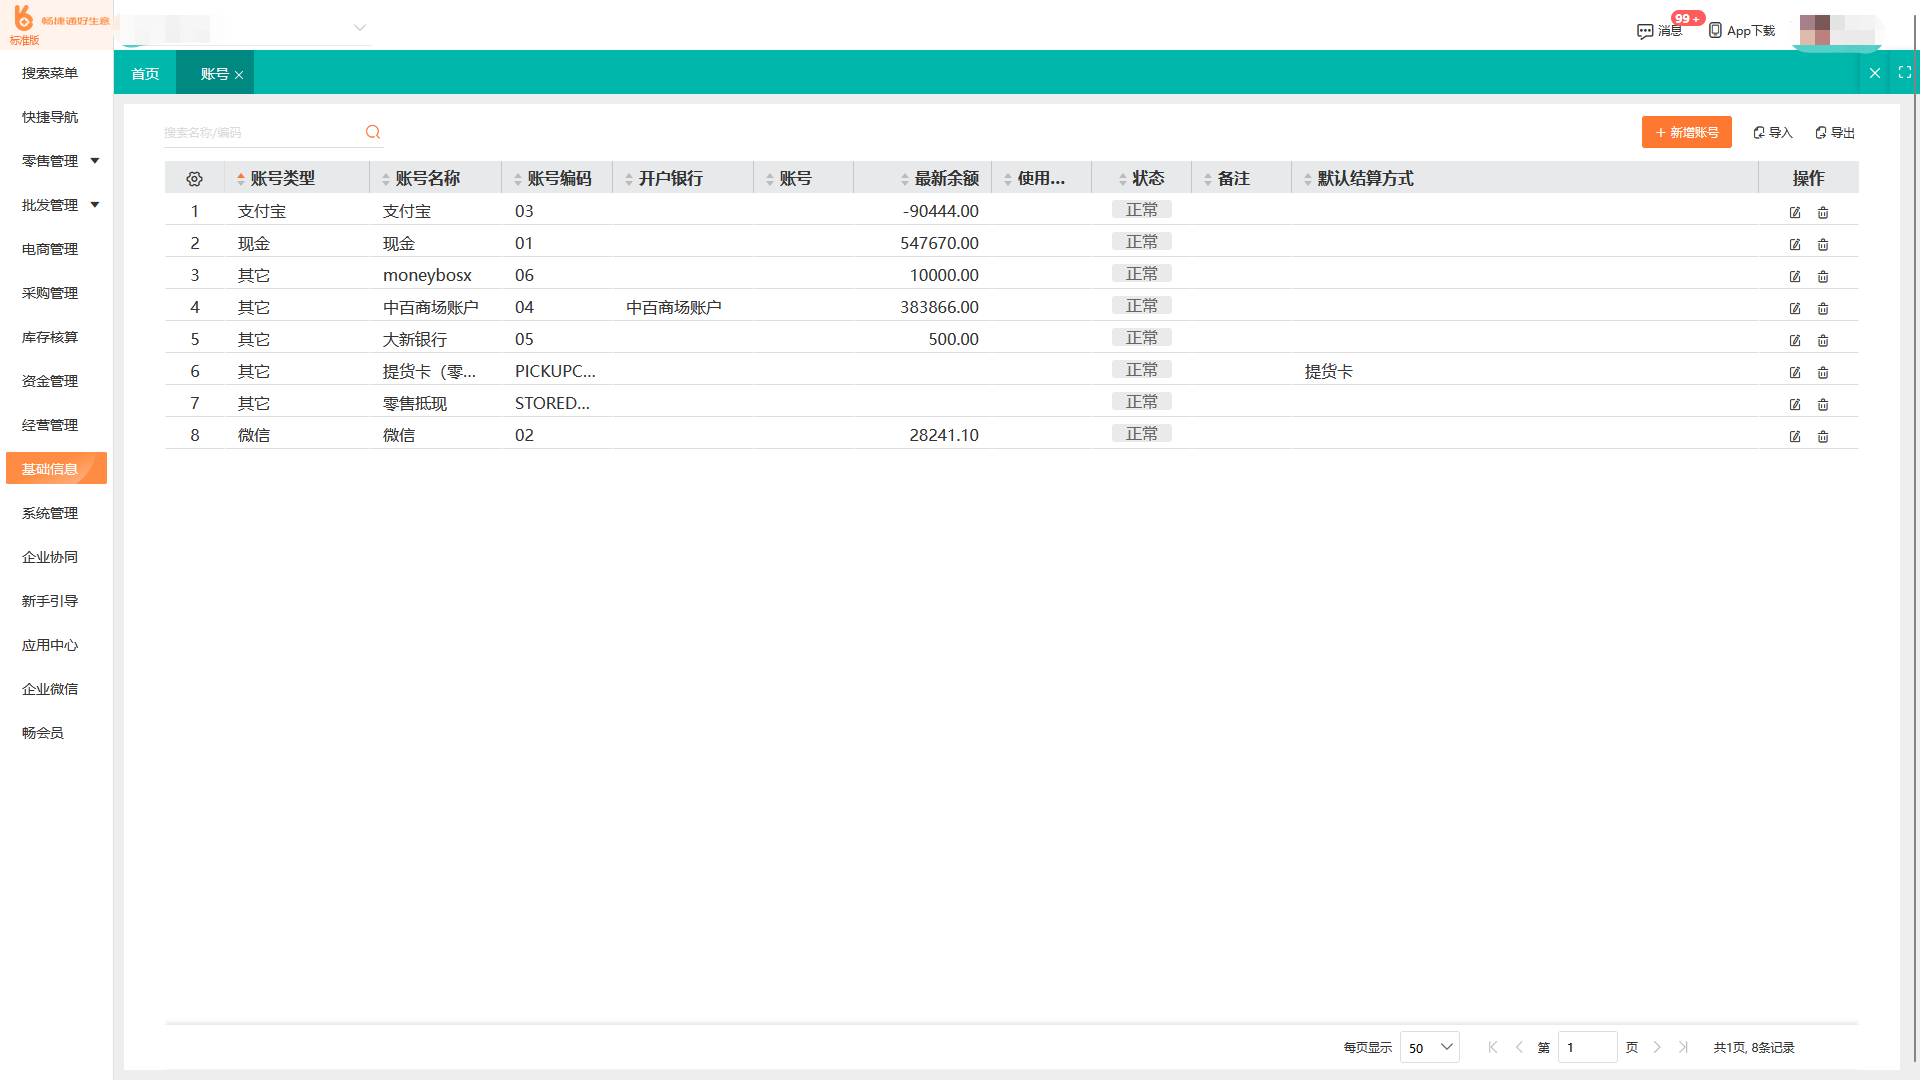Viewport: 1920px width, 1080px height.
Task: Click the delete icon for 中百商场账户
Action: [1824, 307]
